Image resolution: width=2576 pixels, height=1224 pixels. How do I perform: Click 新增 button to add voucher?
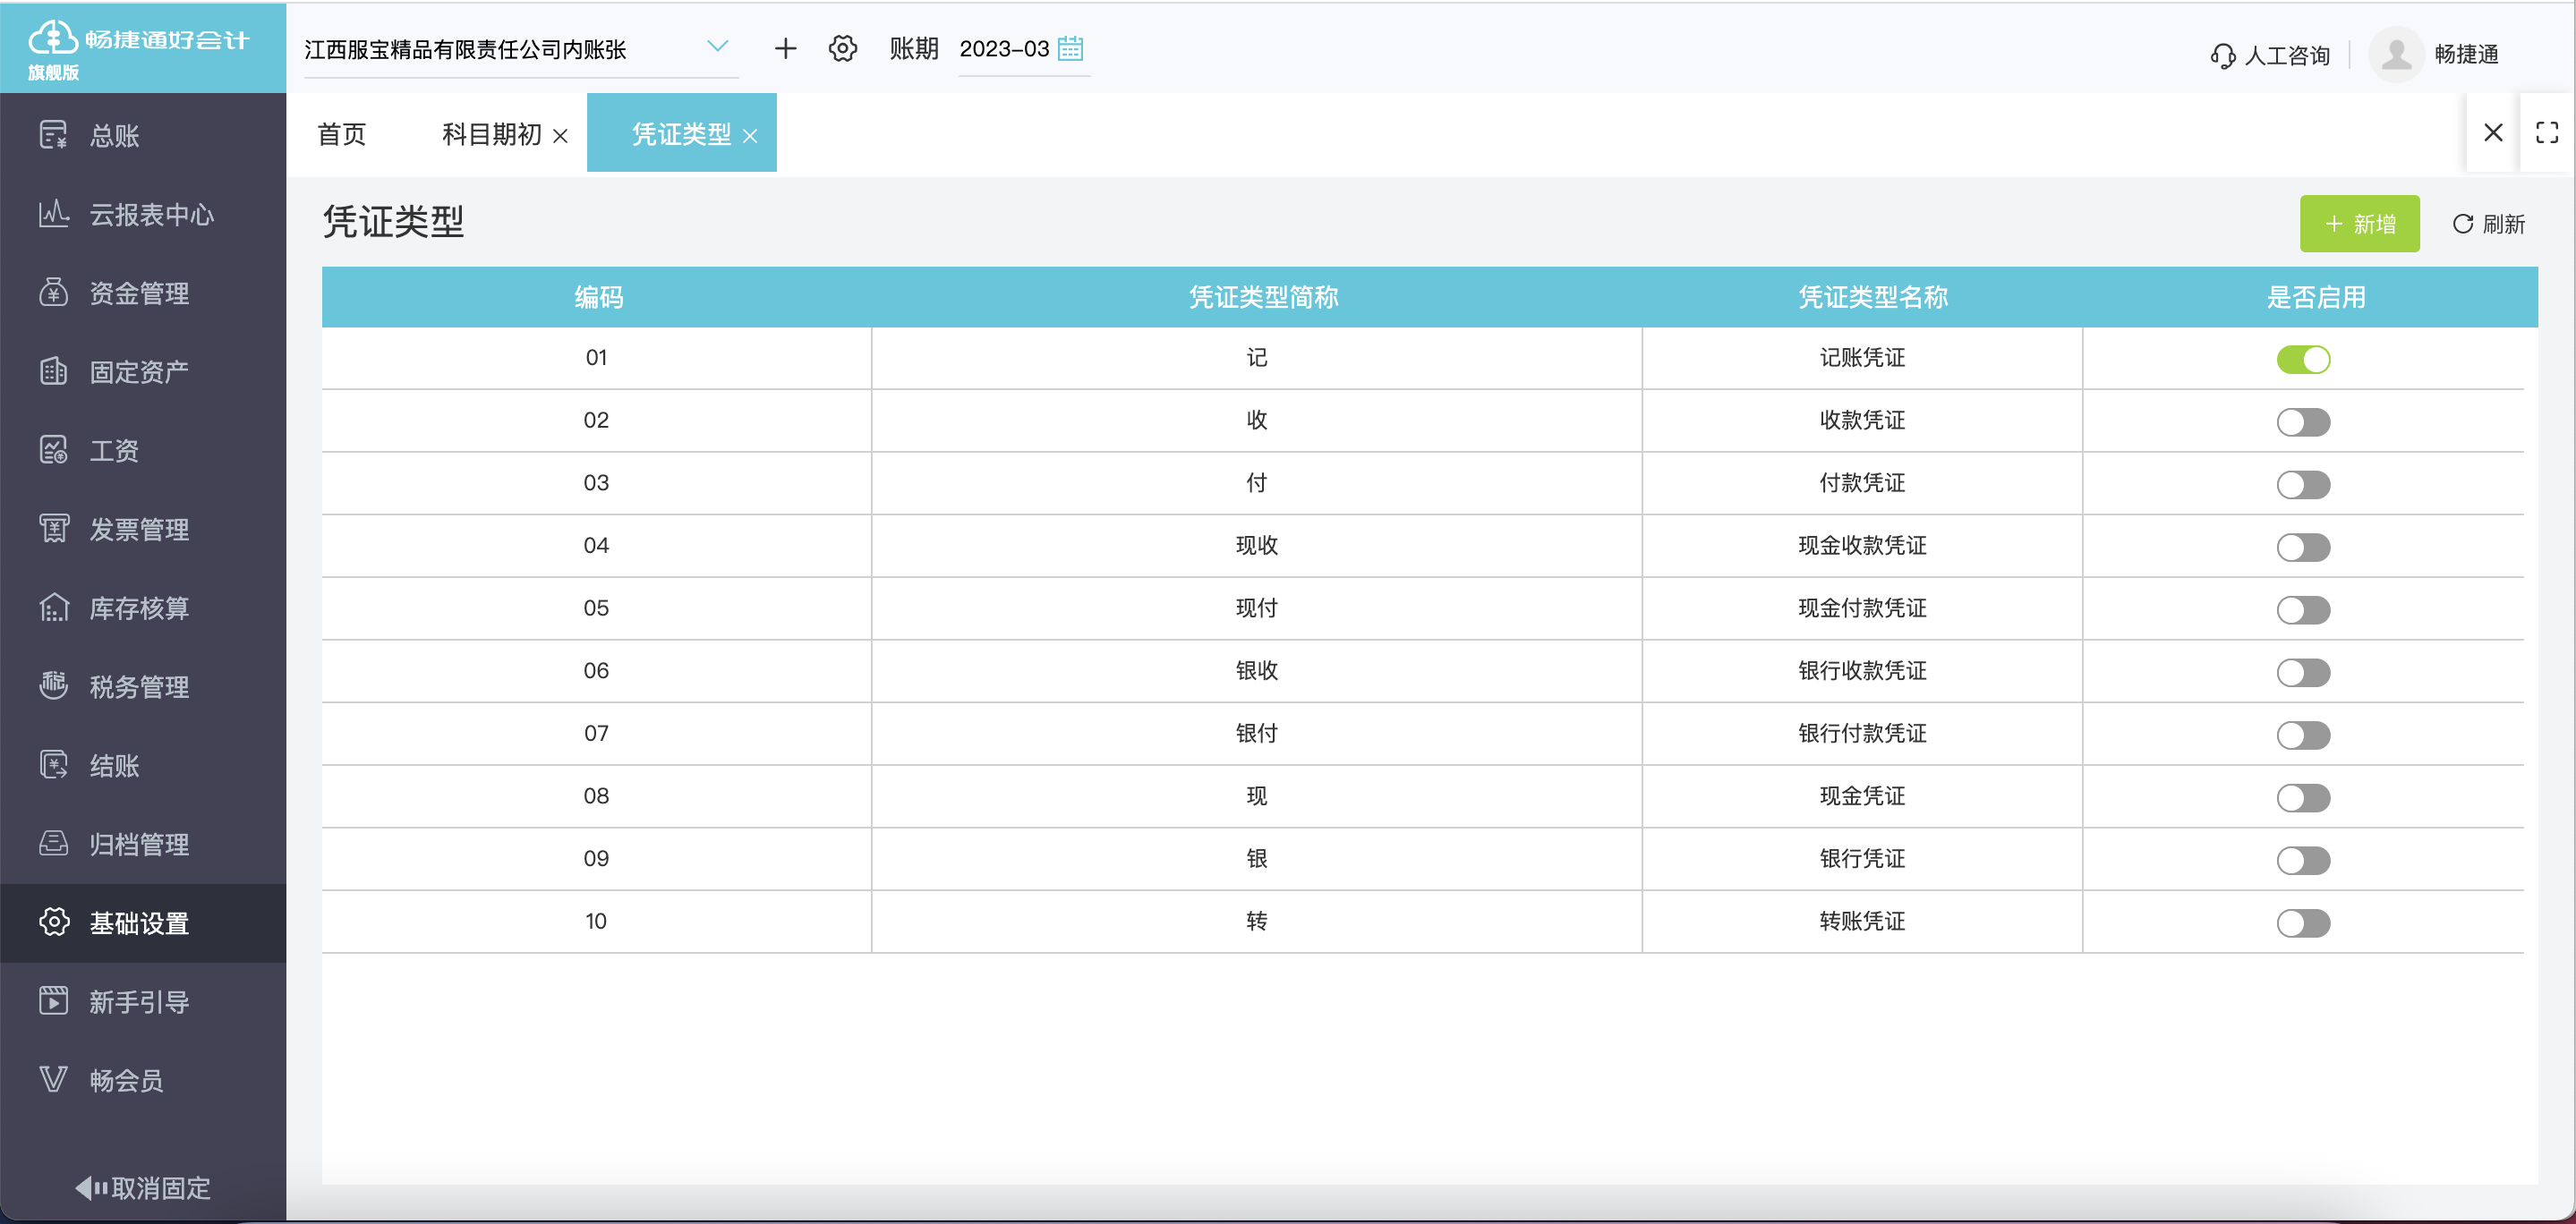[x=2361, y=222]
